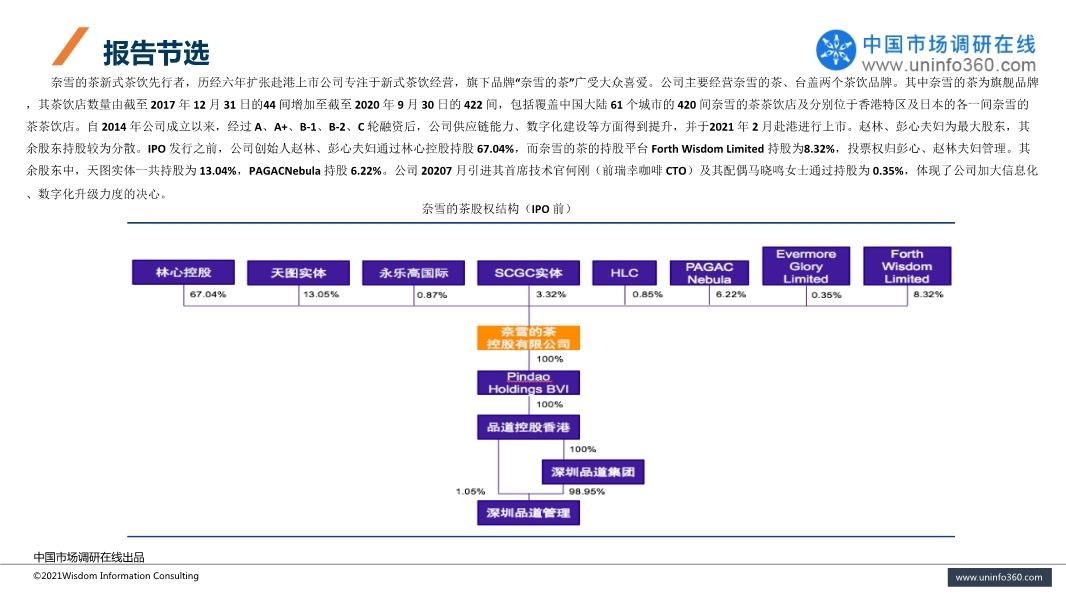1066x600 pixels.
Task: Click the 天图实体 shareholder box
Action: [x=298, y=272]
